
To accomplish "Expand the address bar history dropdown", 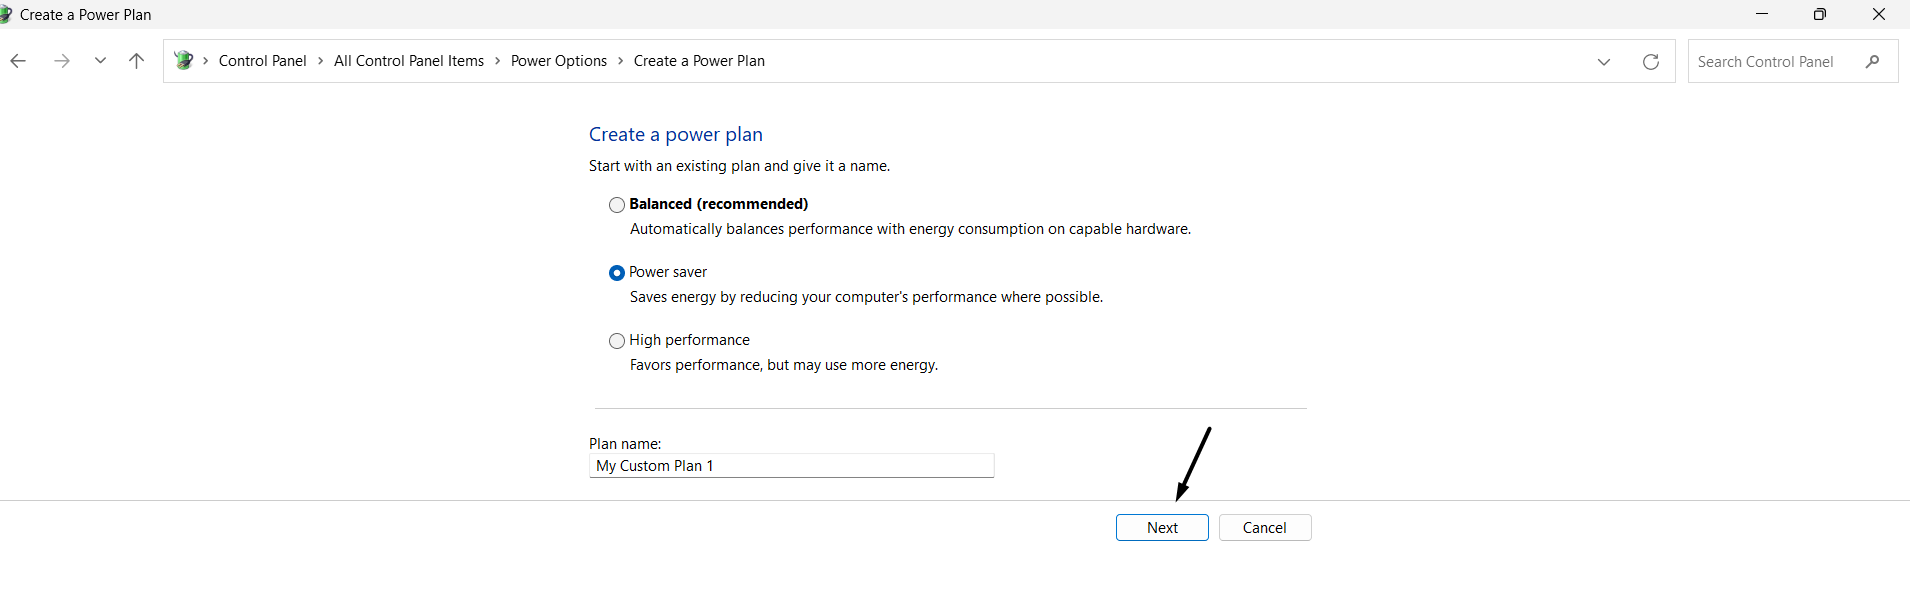I will click(1604, 62).
